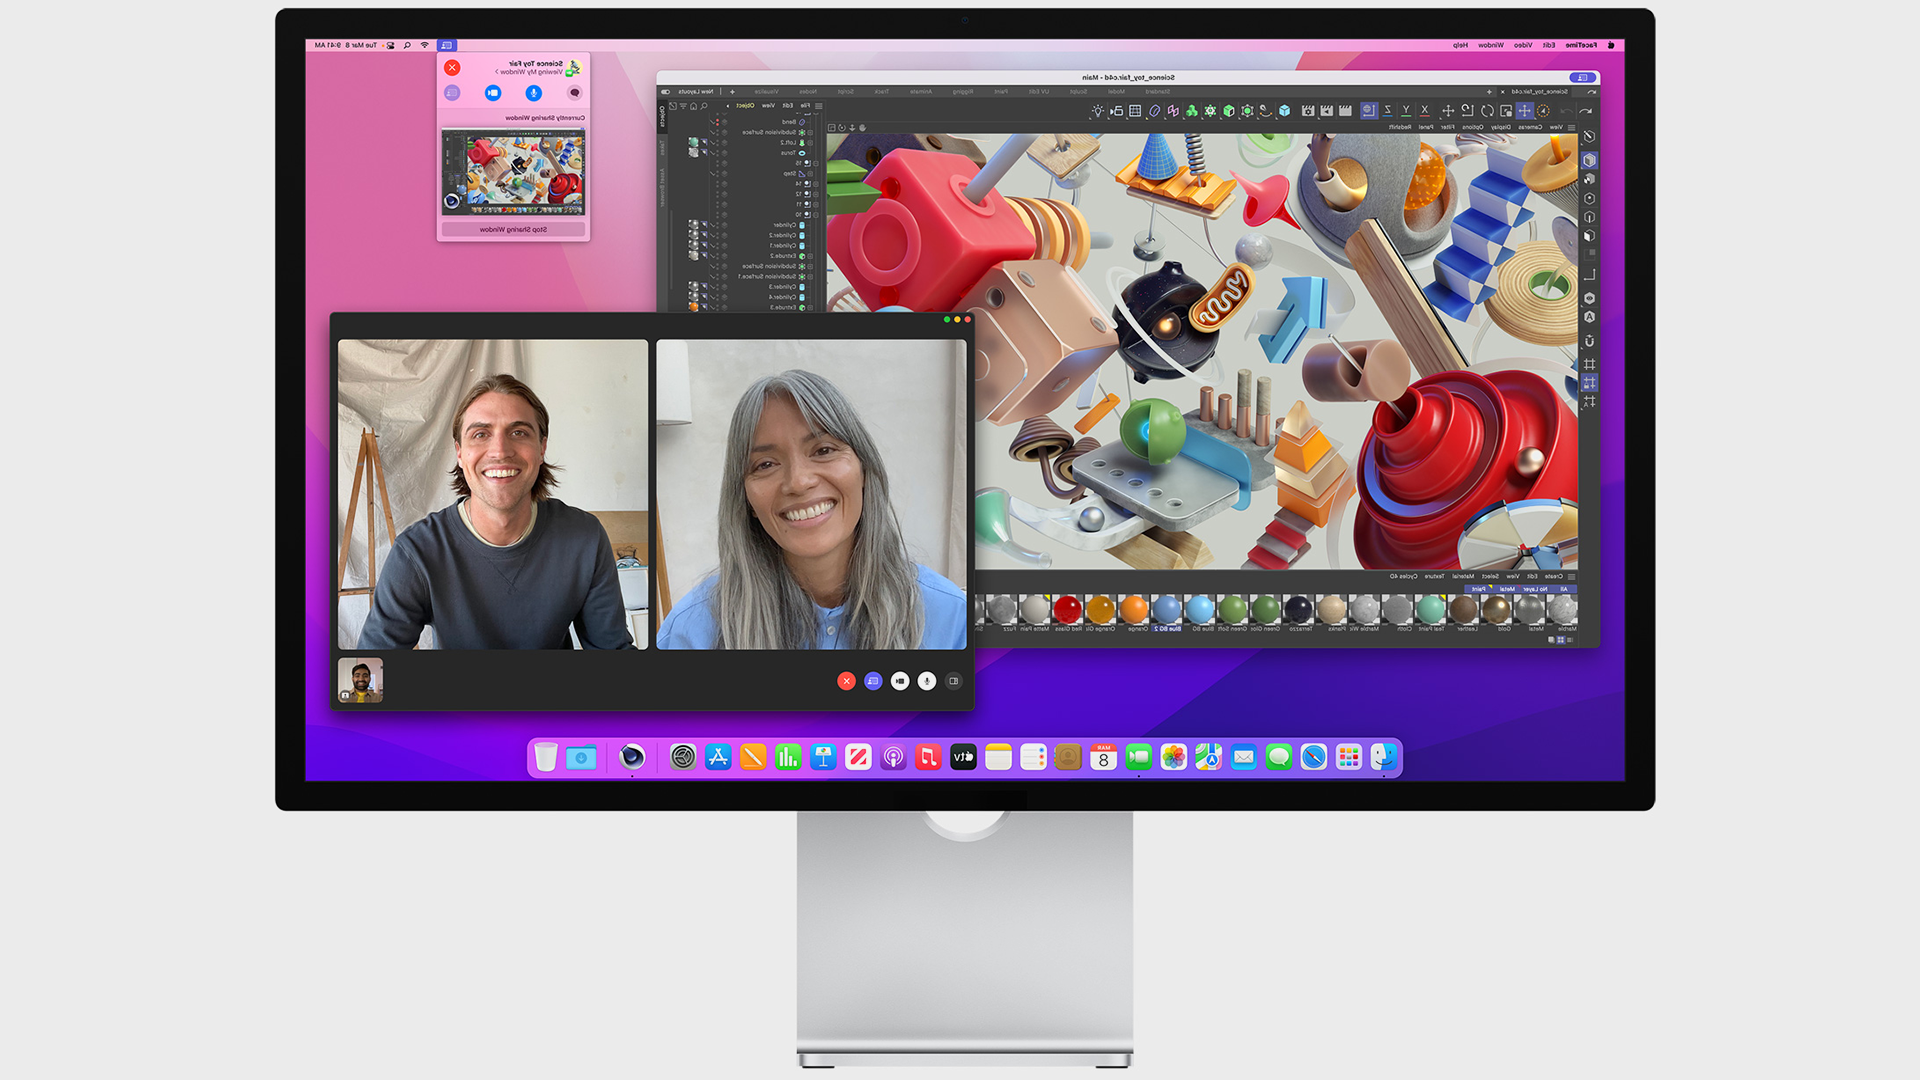This screenshot has width=1920, height=1080.
Task: Disable the Y-axis lock toggle
Action: [1405, 111]
